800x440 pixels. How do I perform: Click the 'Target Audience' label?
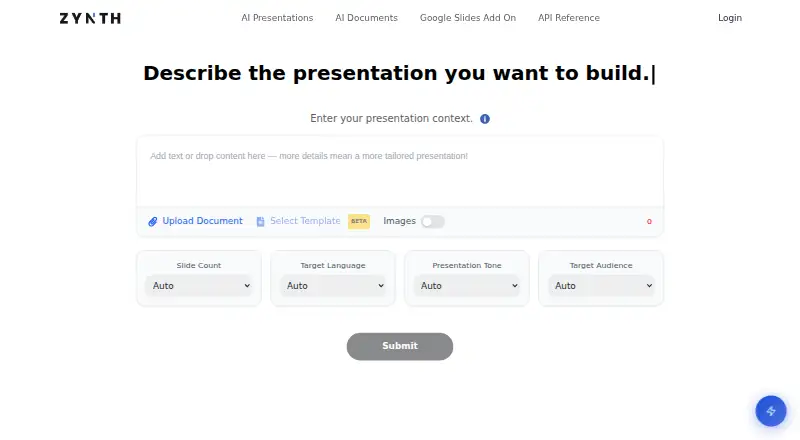coord(601,265)
